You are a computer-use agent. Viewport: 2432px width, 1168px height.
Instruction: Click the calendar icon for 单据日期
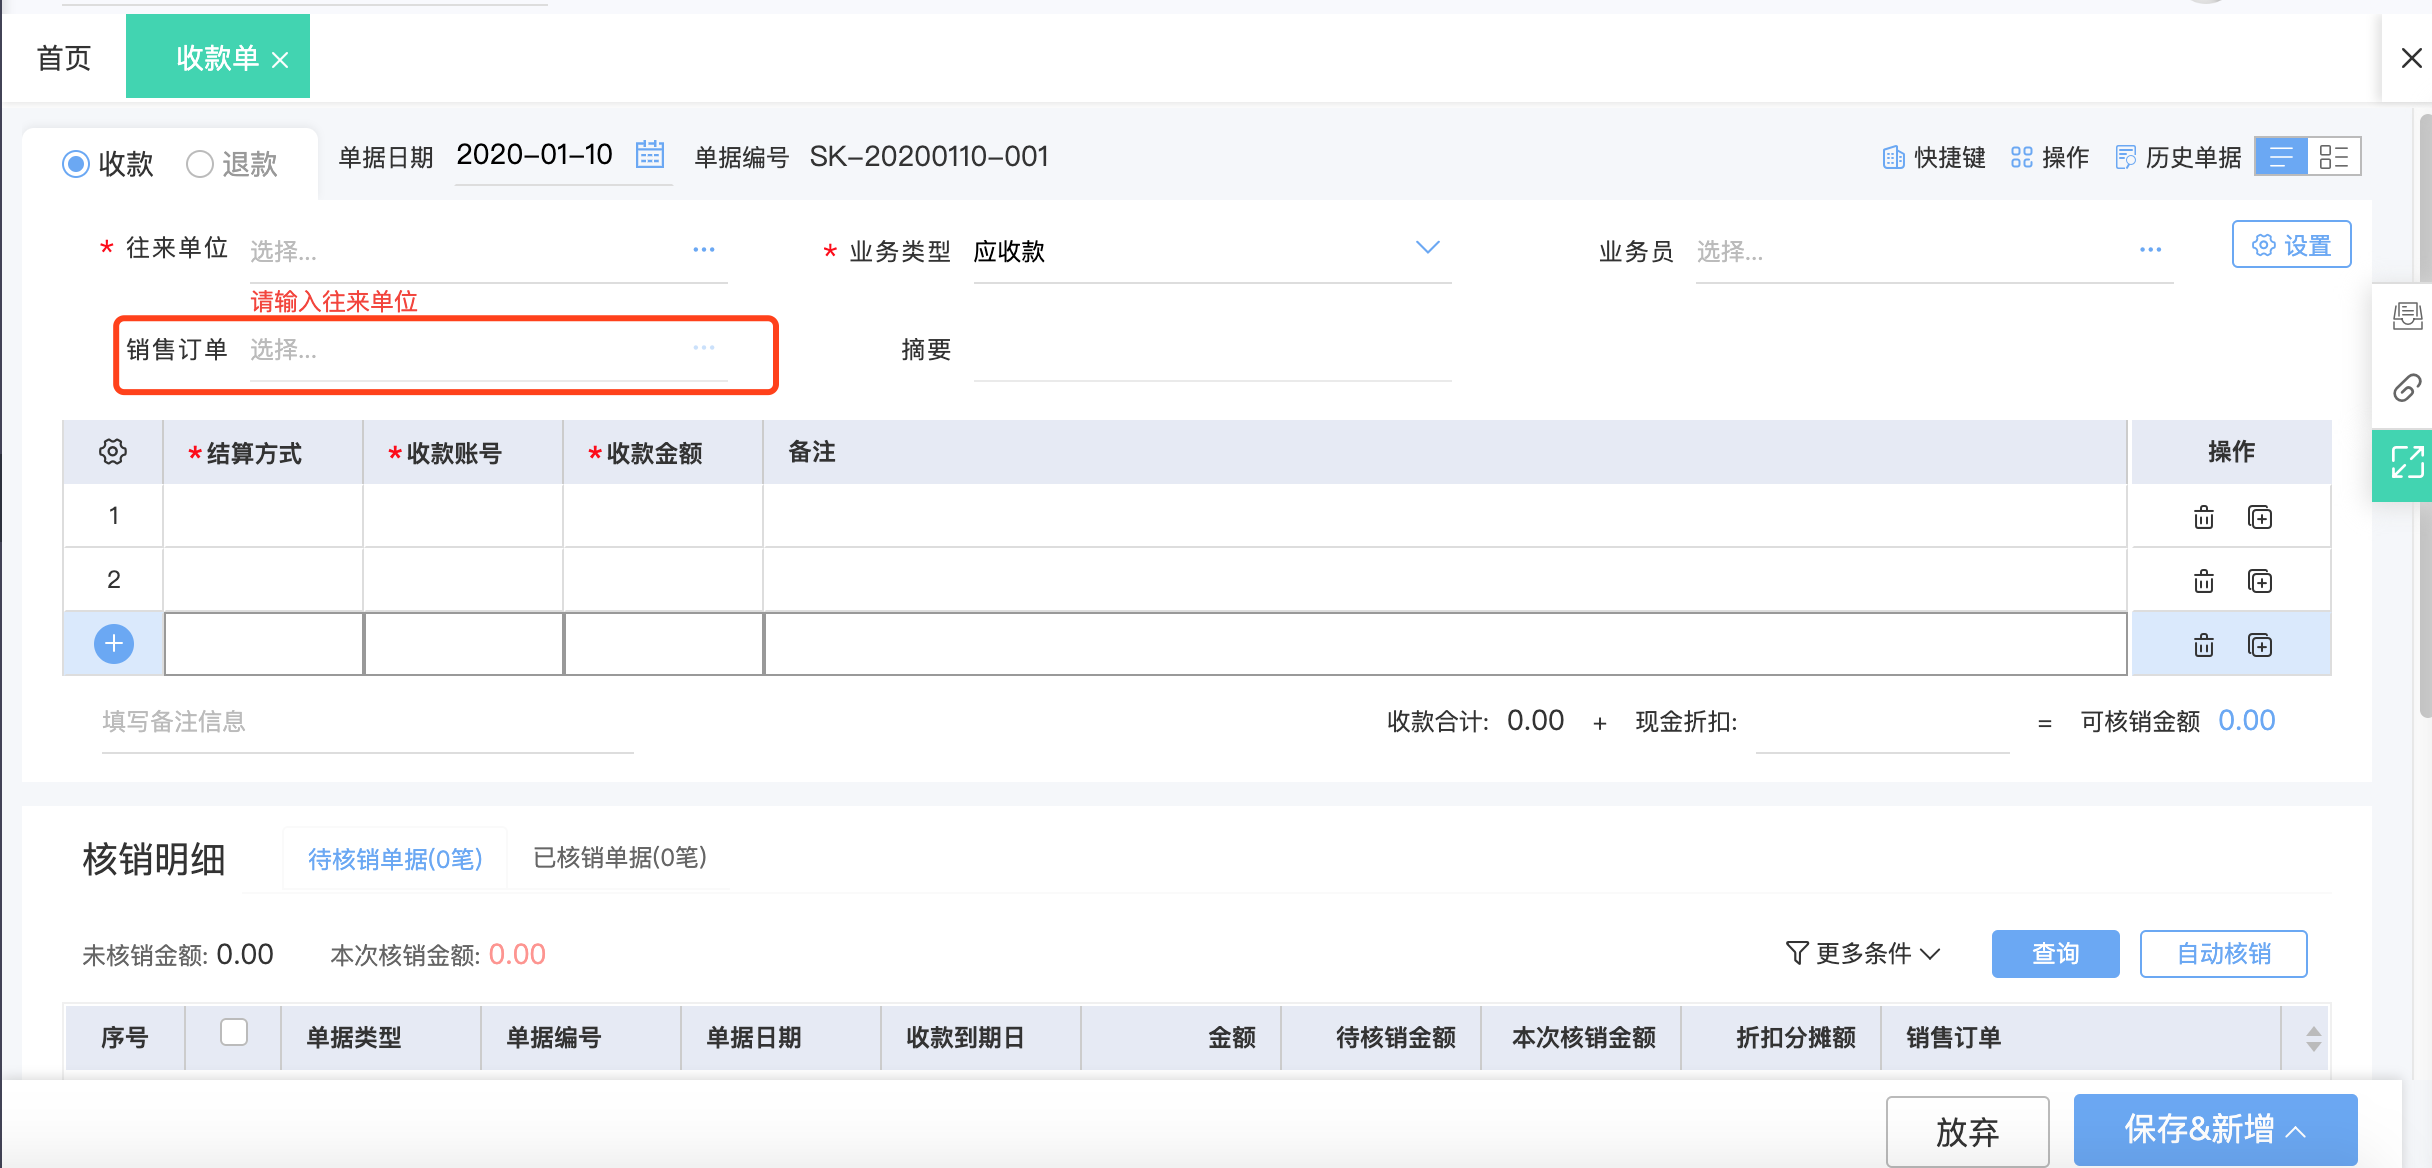[650, 155]
